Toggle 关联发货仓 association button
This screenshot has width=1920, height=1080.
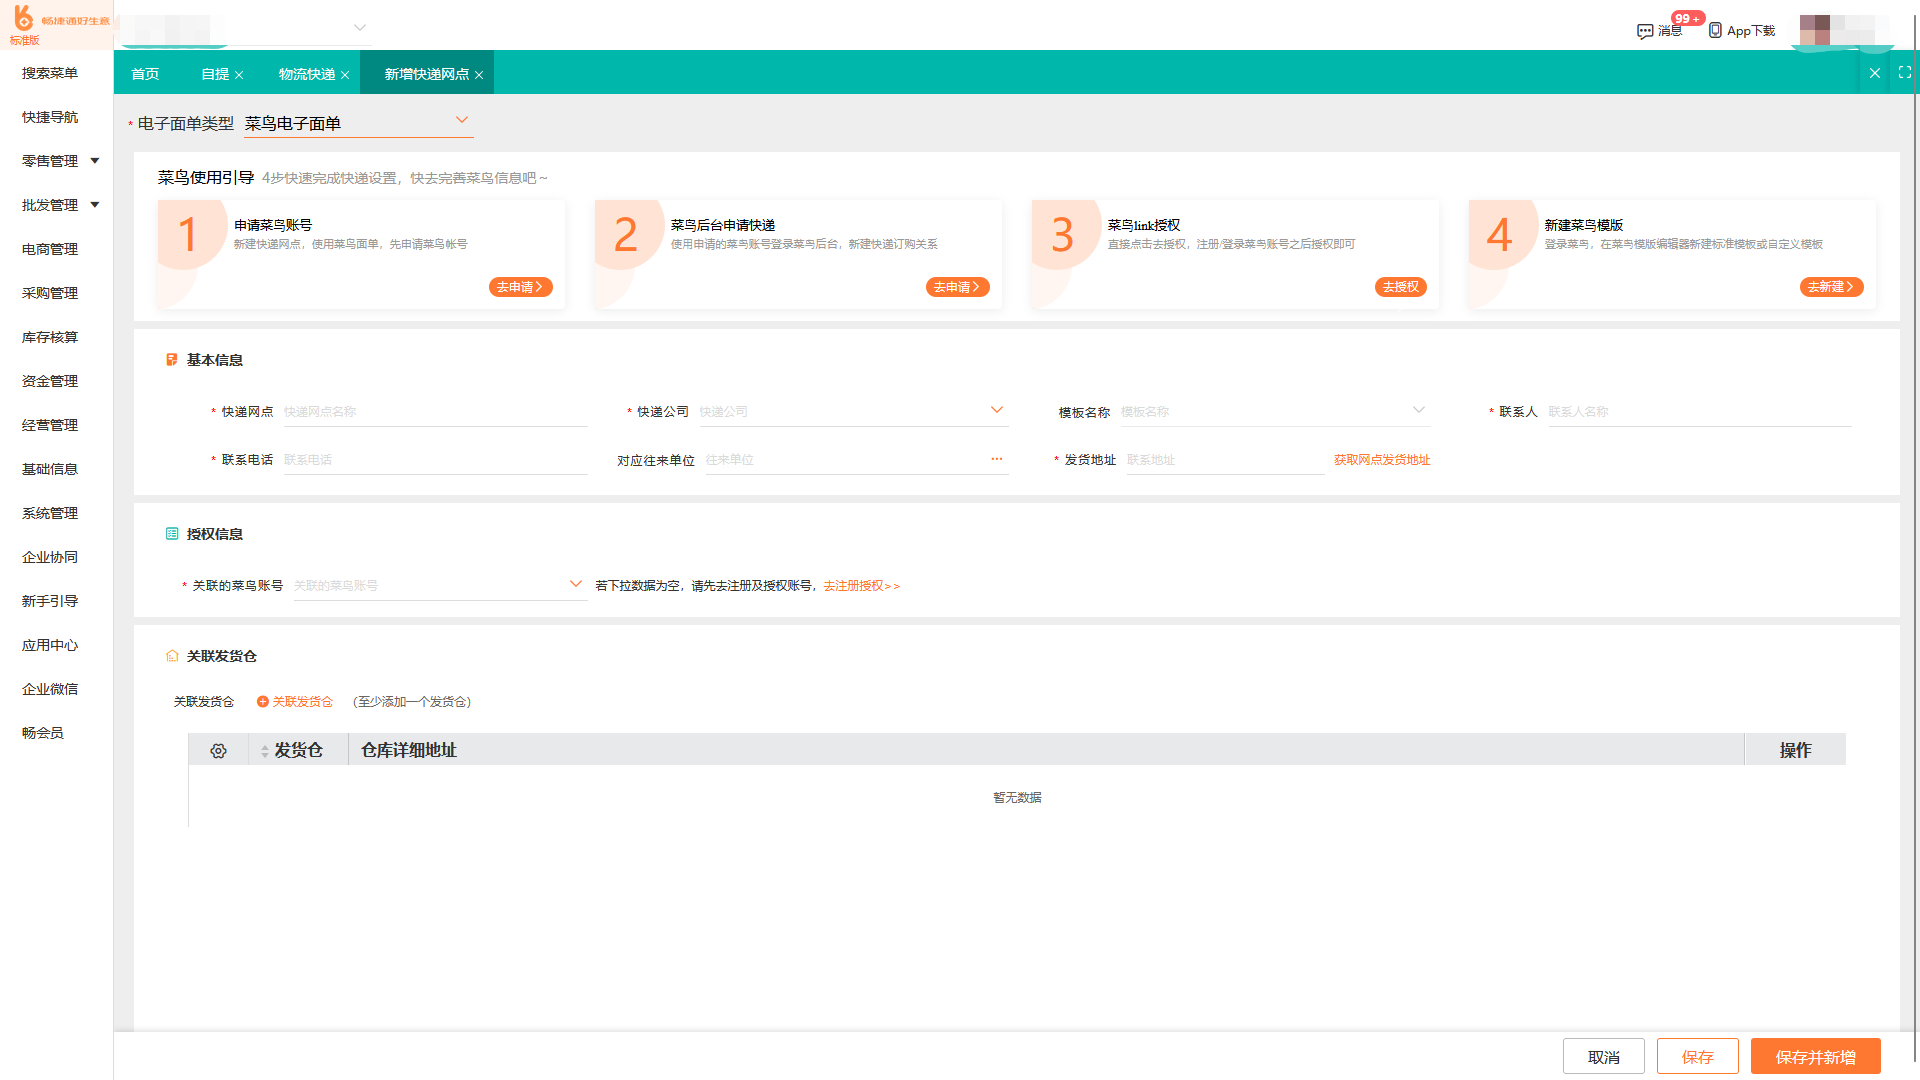[293, 700]
